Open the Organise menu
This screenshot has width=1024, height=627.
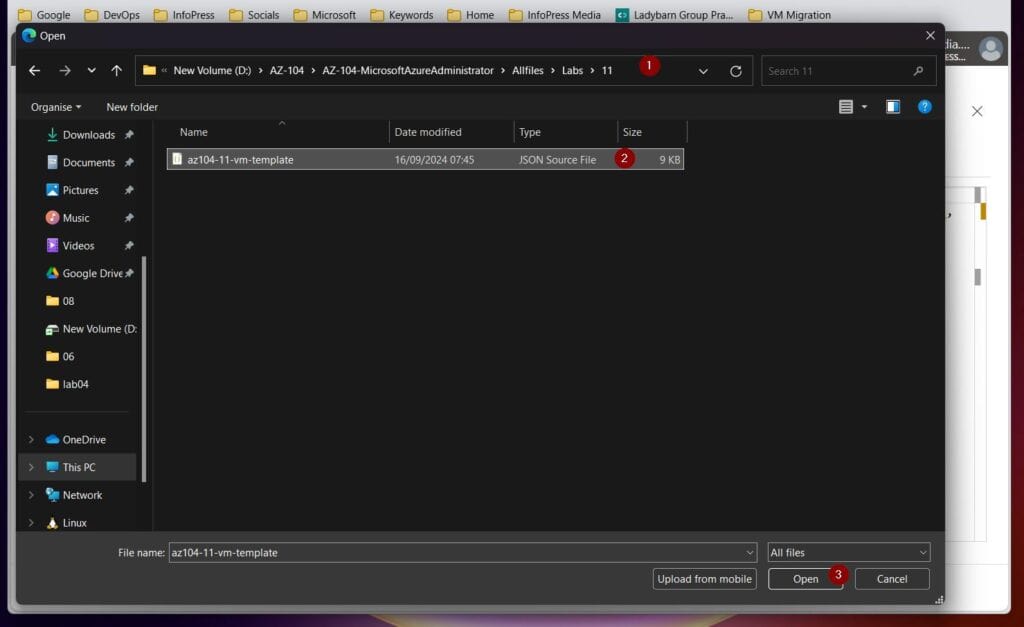(x=56, y=107)
